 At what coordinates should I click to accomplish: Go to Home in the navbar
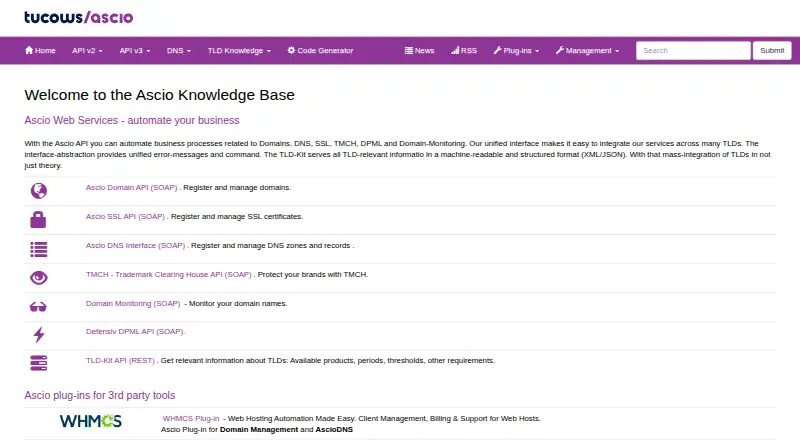click(40, 51)
